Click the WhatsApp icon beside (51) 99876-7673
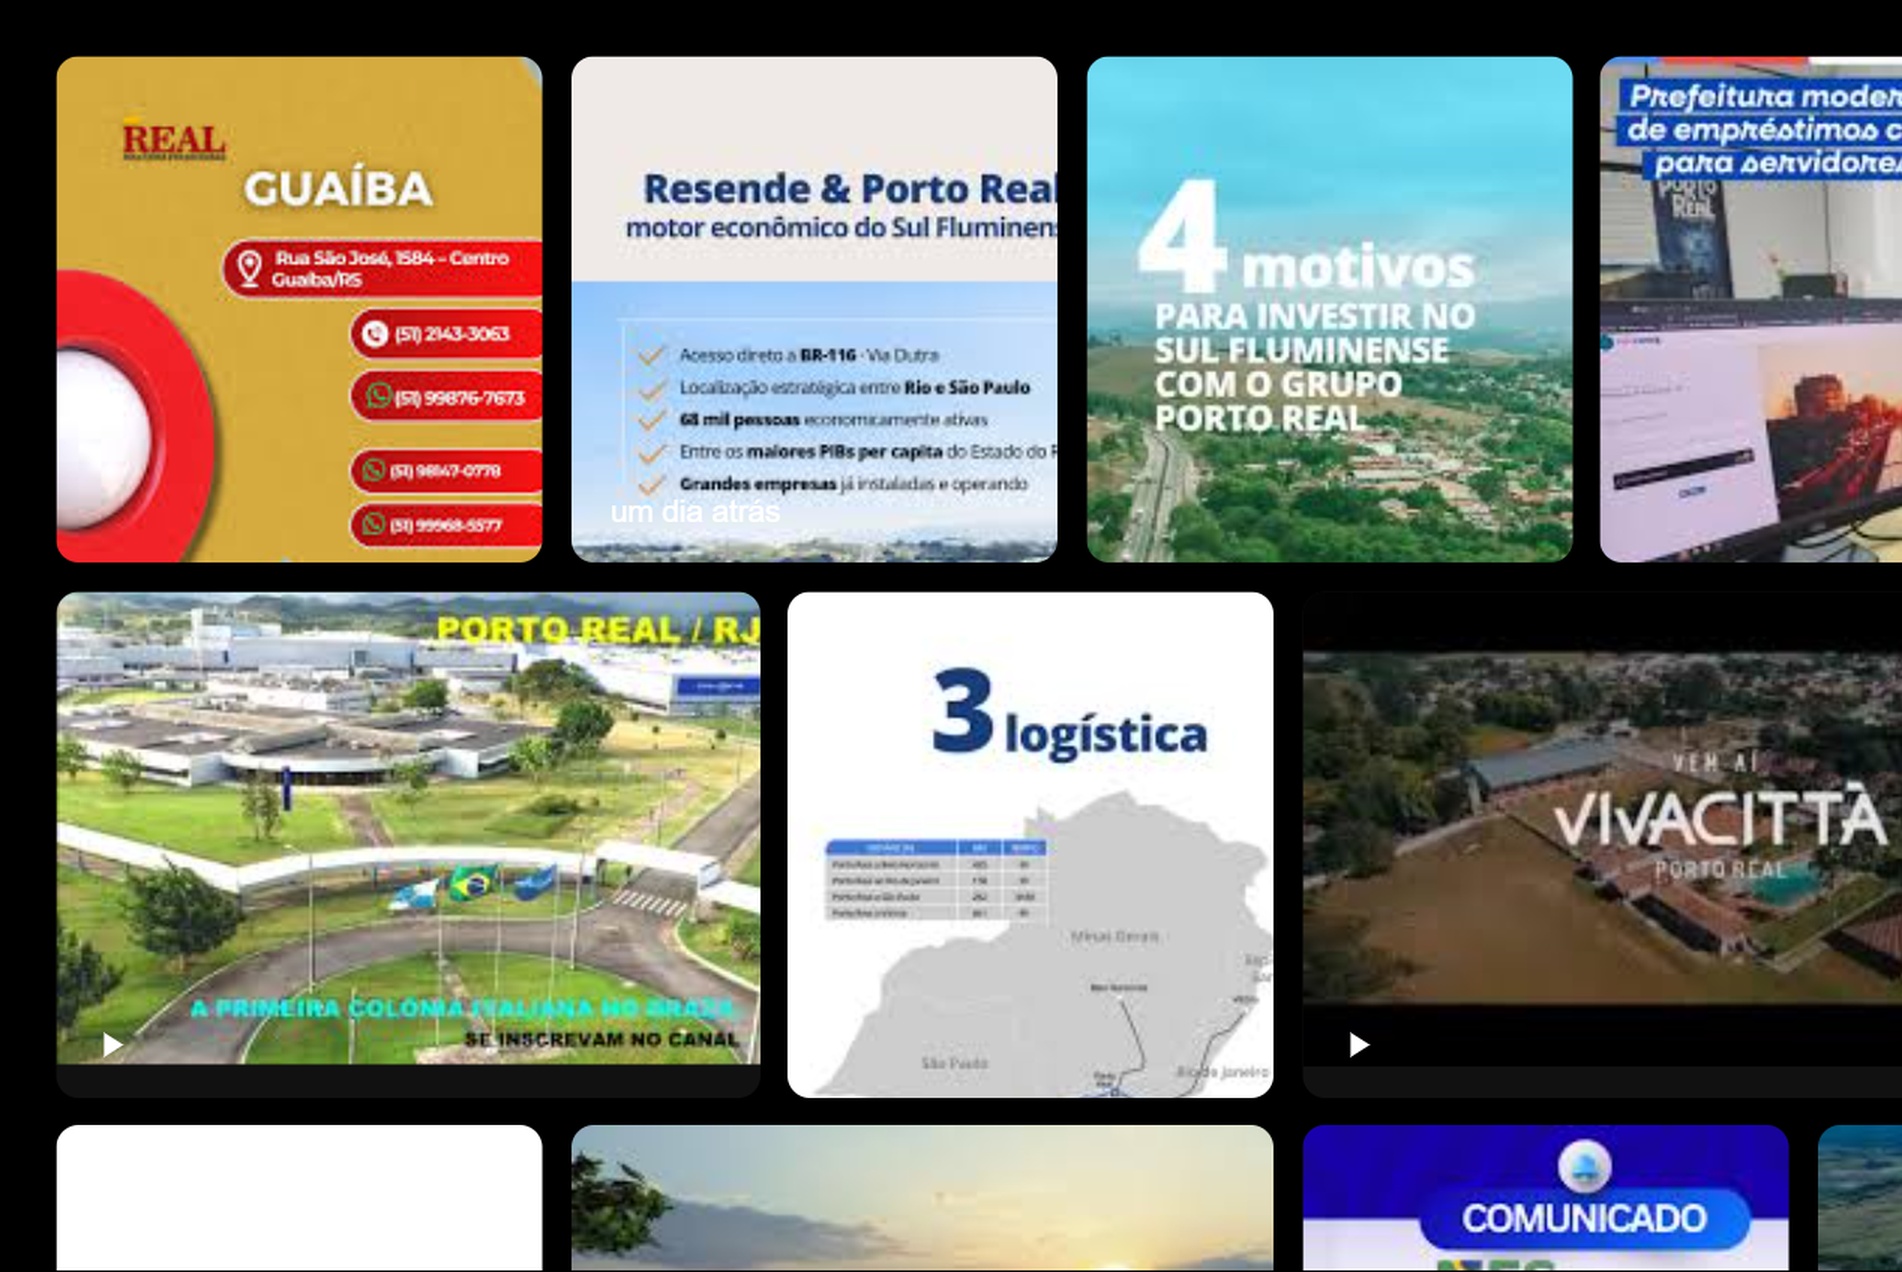Image resolution: width=1902 pixels, height=1272 pixels. [x=378, y=397]
